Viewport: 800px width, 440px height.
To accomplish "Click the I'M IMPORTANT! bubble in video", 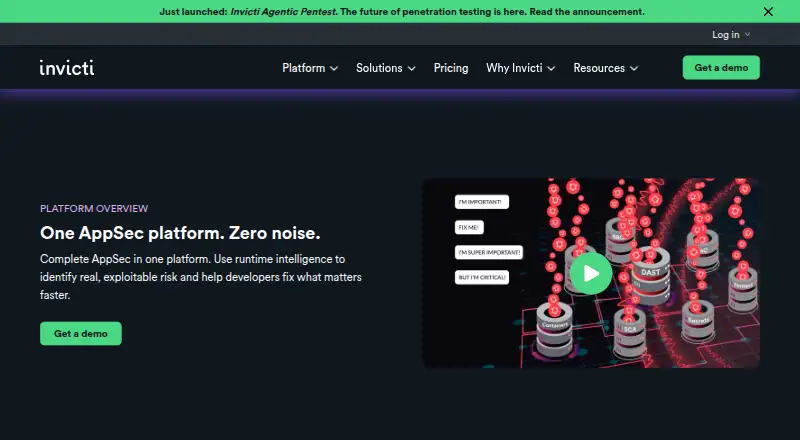I will click(482, 202).
